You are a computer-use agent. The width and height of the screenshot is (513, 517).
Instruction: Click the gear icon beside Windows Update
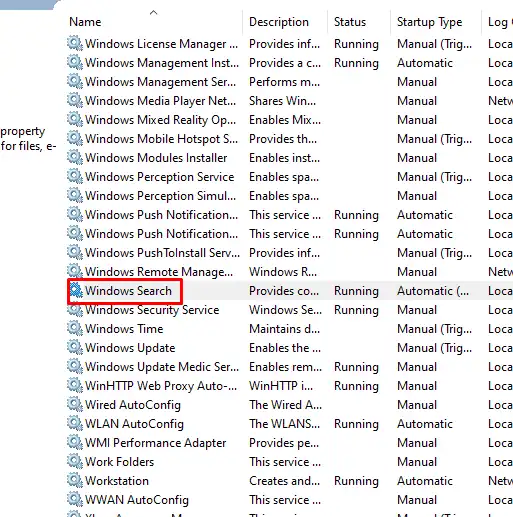tap(75, 348)
